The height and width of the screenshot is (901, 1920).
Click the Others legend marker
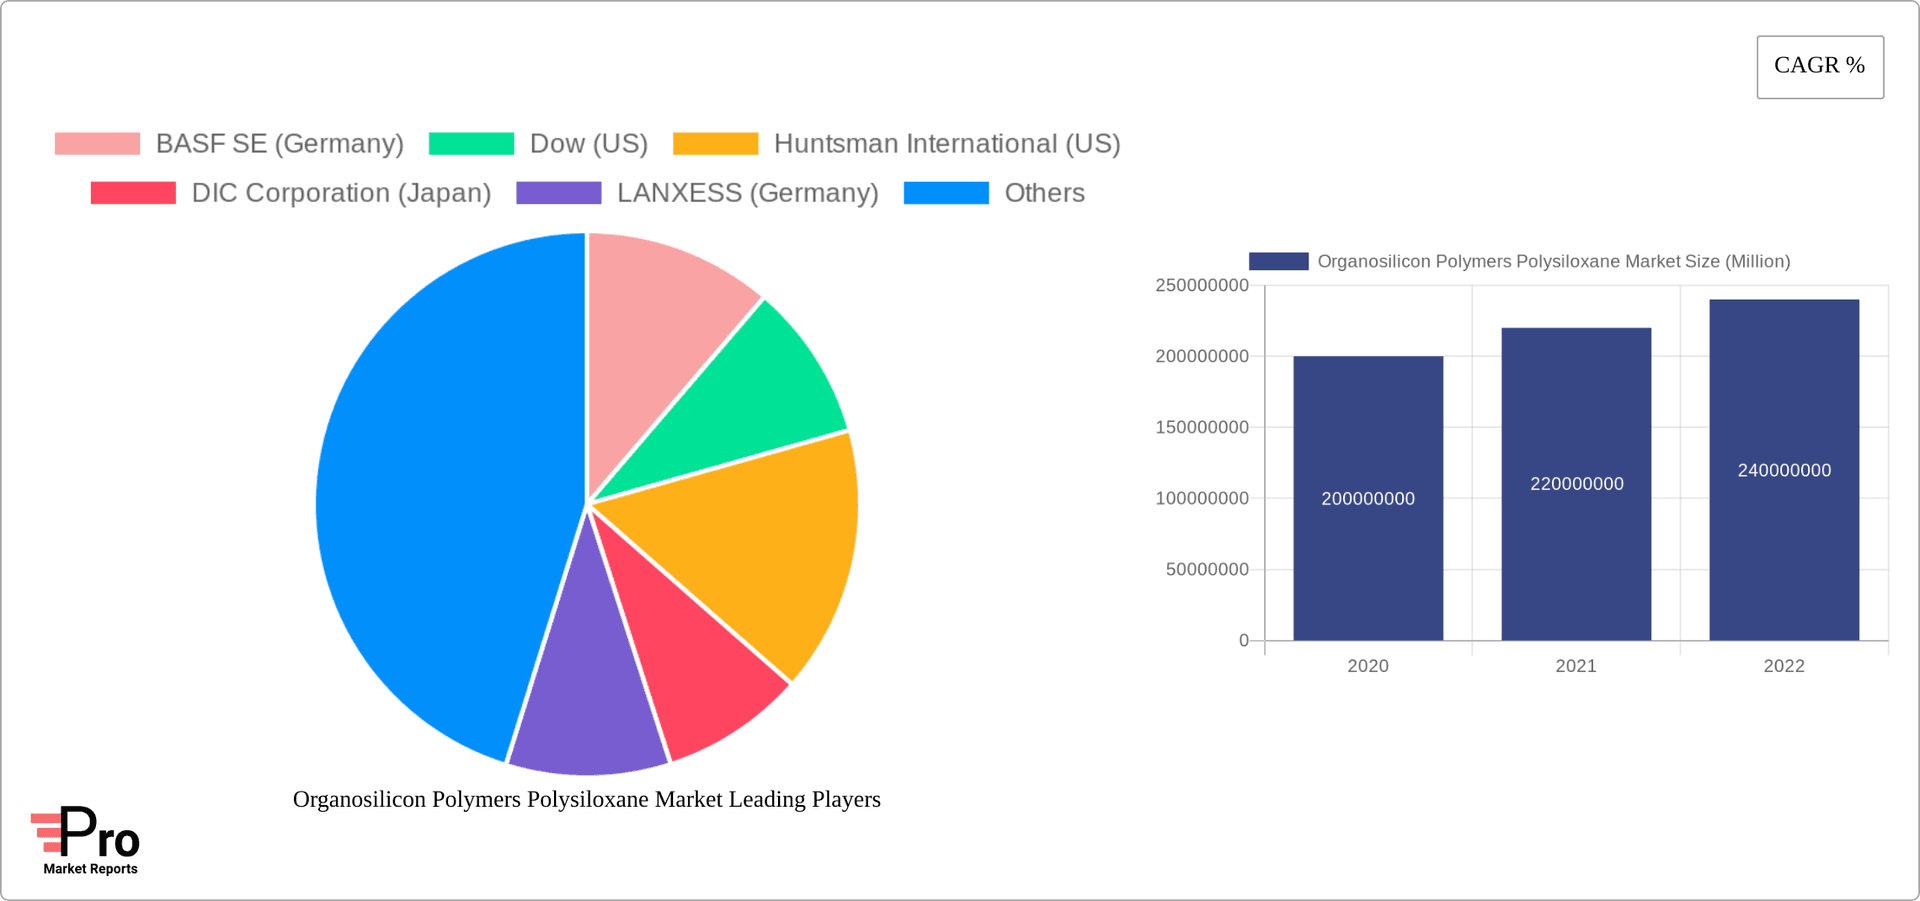pyautogui.click(x=944, y=193)
